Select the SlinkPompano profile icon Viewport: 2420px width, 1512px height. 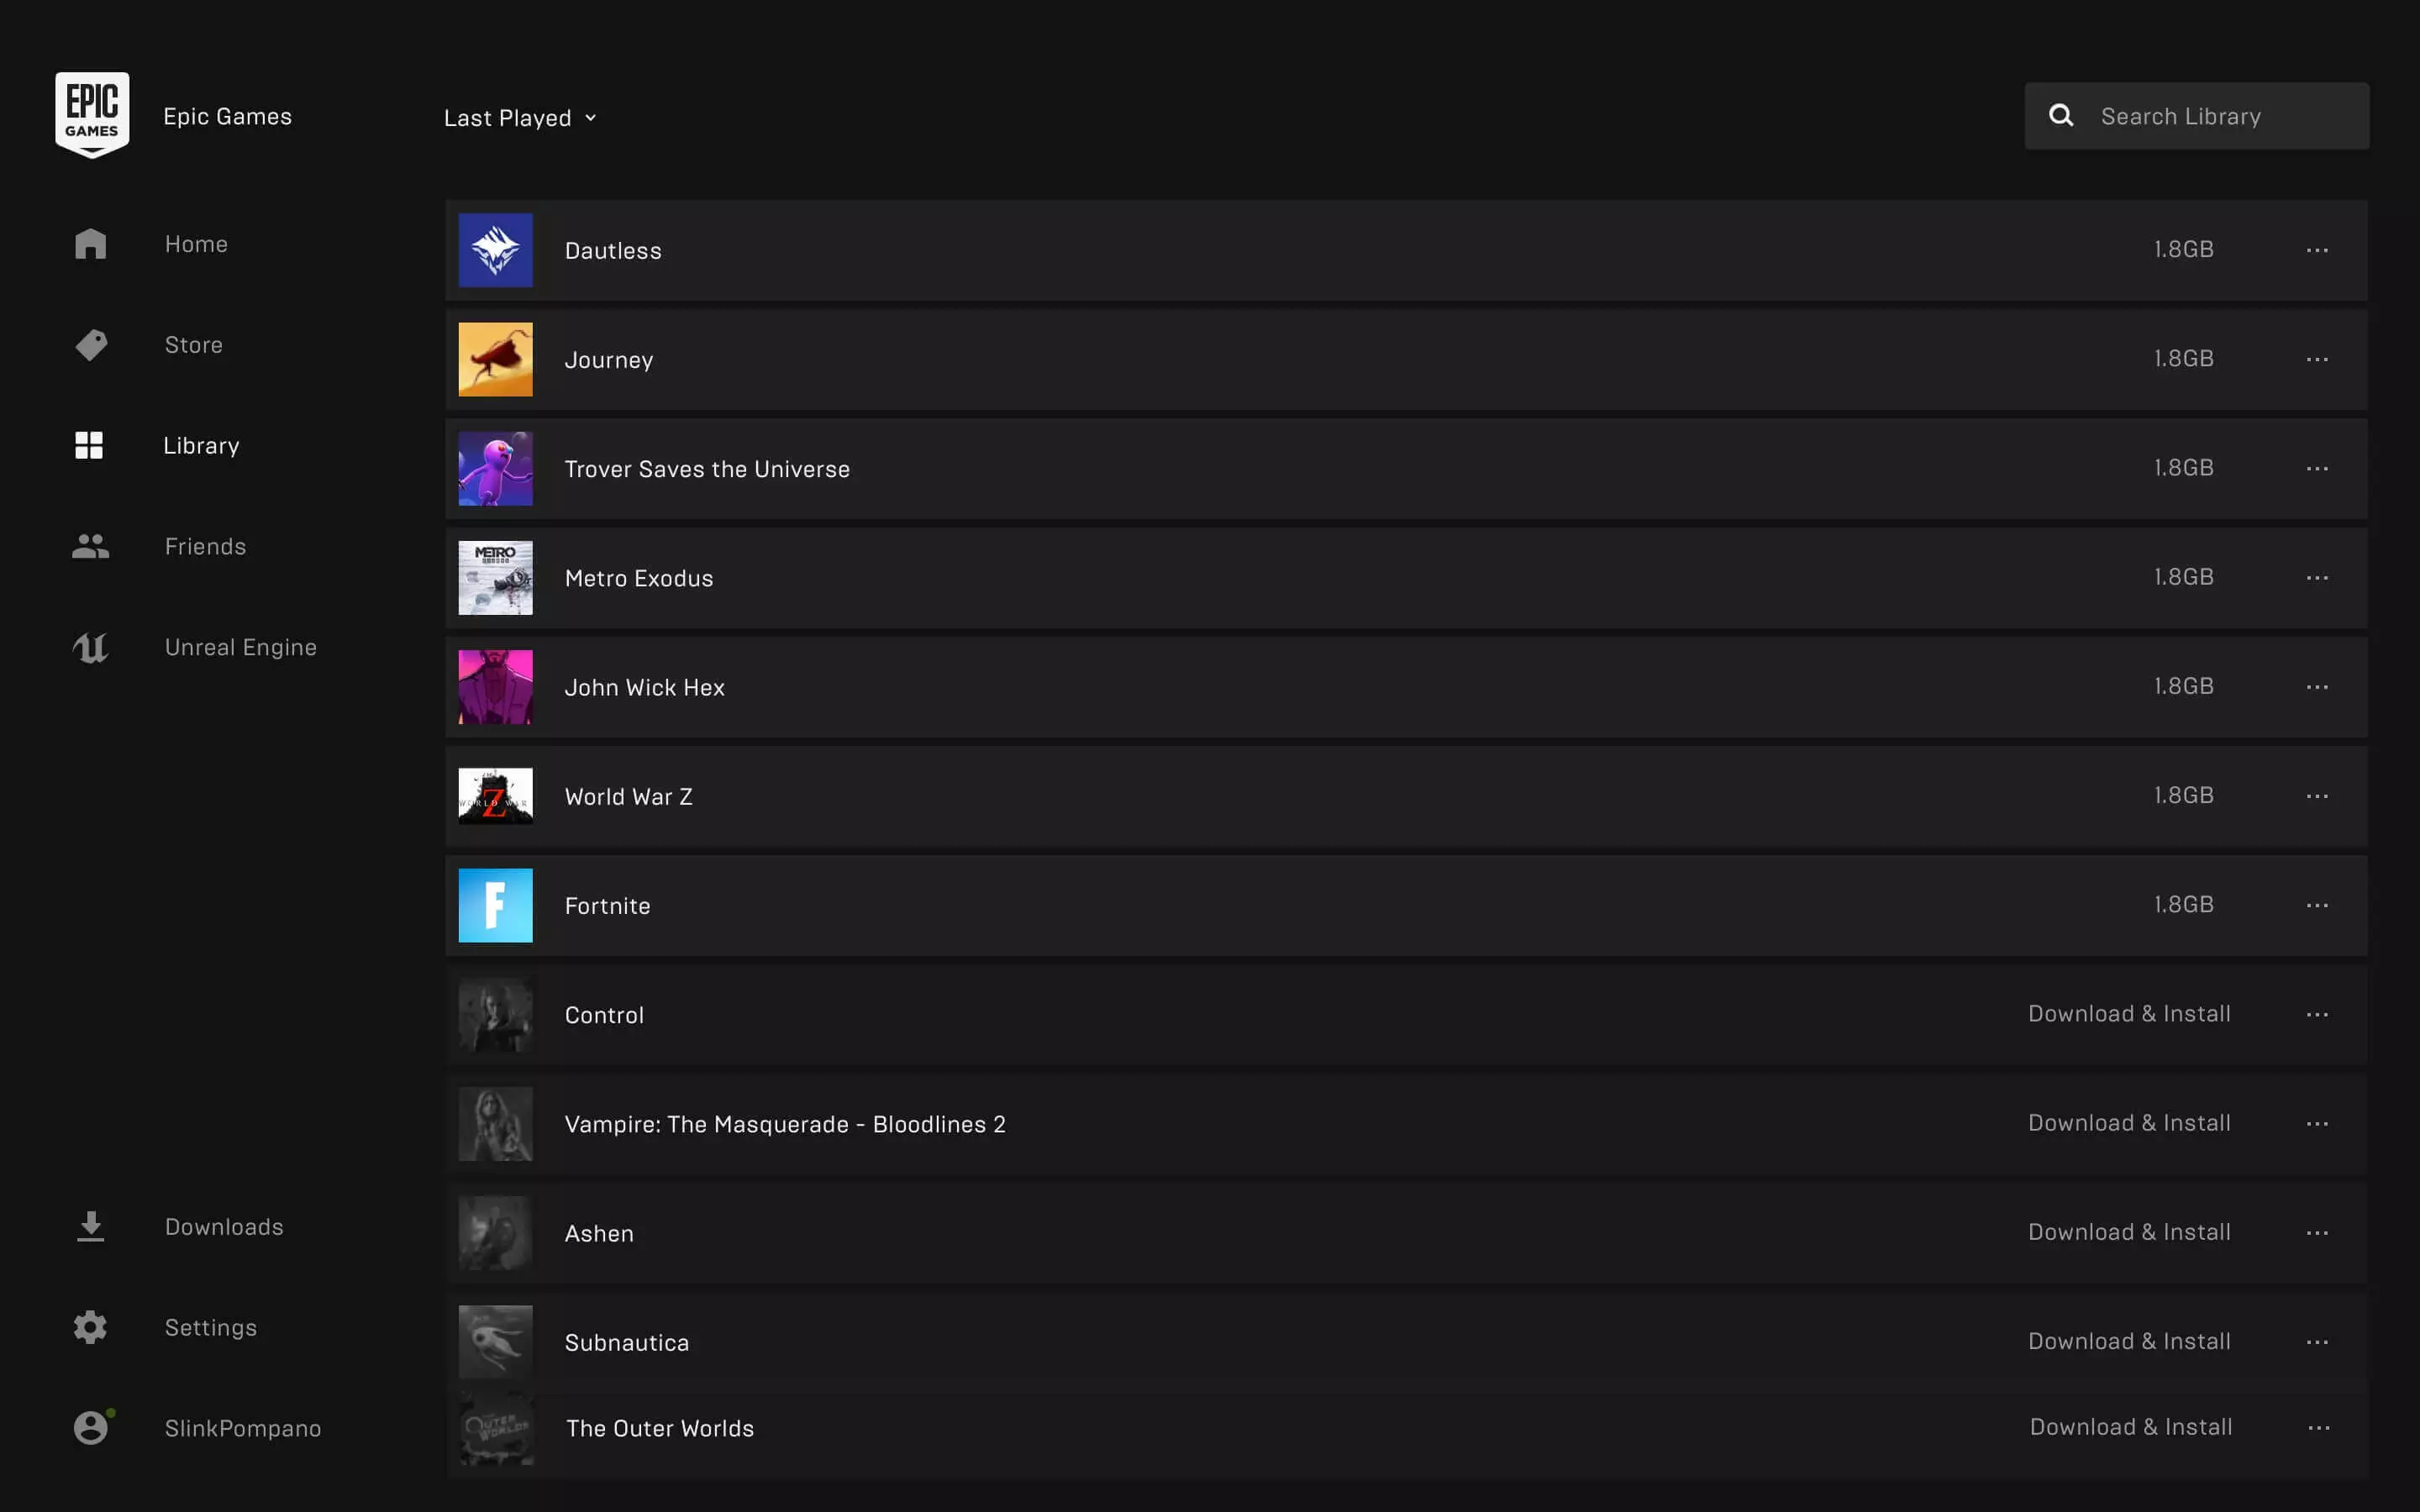click(89, 1426)
